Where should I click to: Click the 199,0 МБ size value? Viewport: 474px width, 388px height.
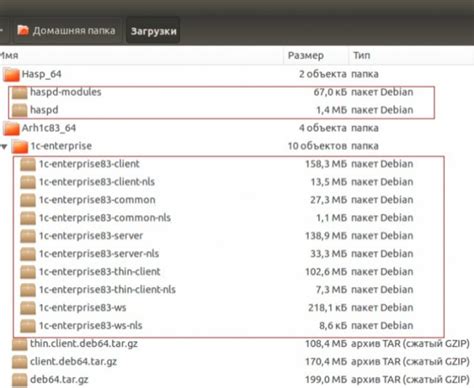(326, 380)
